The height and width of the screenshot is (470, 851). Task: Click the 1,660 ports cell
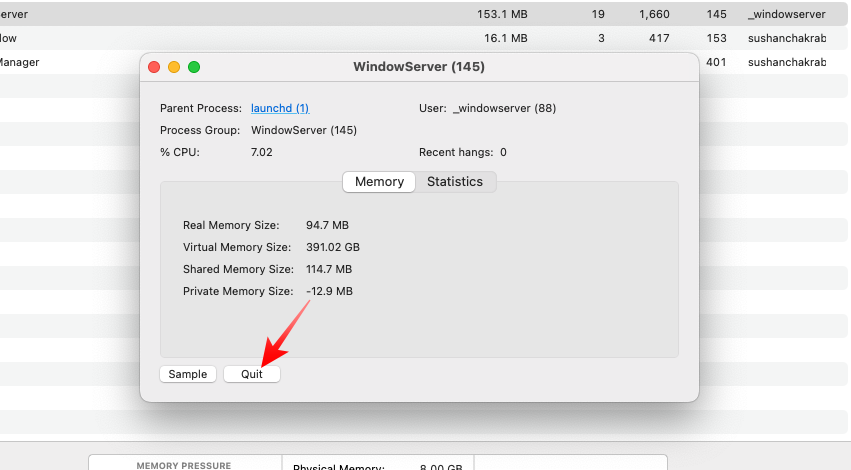tap(654, 14)
